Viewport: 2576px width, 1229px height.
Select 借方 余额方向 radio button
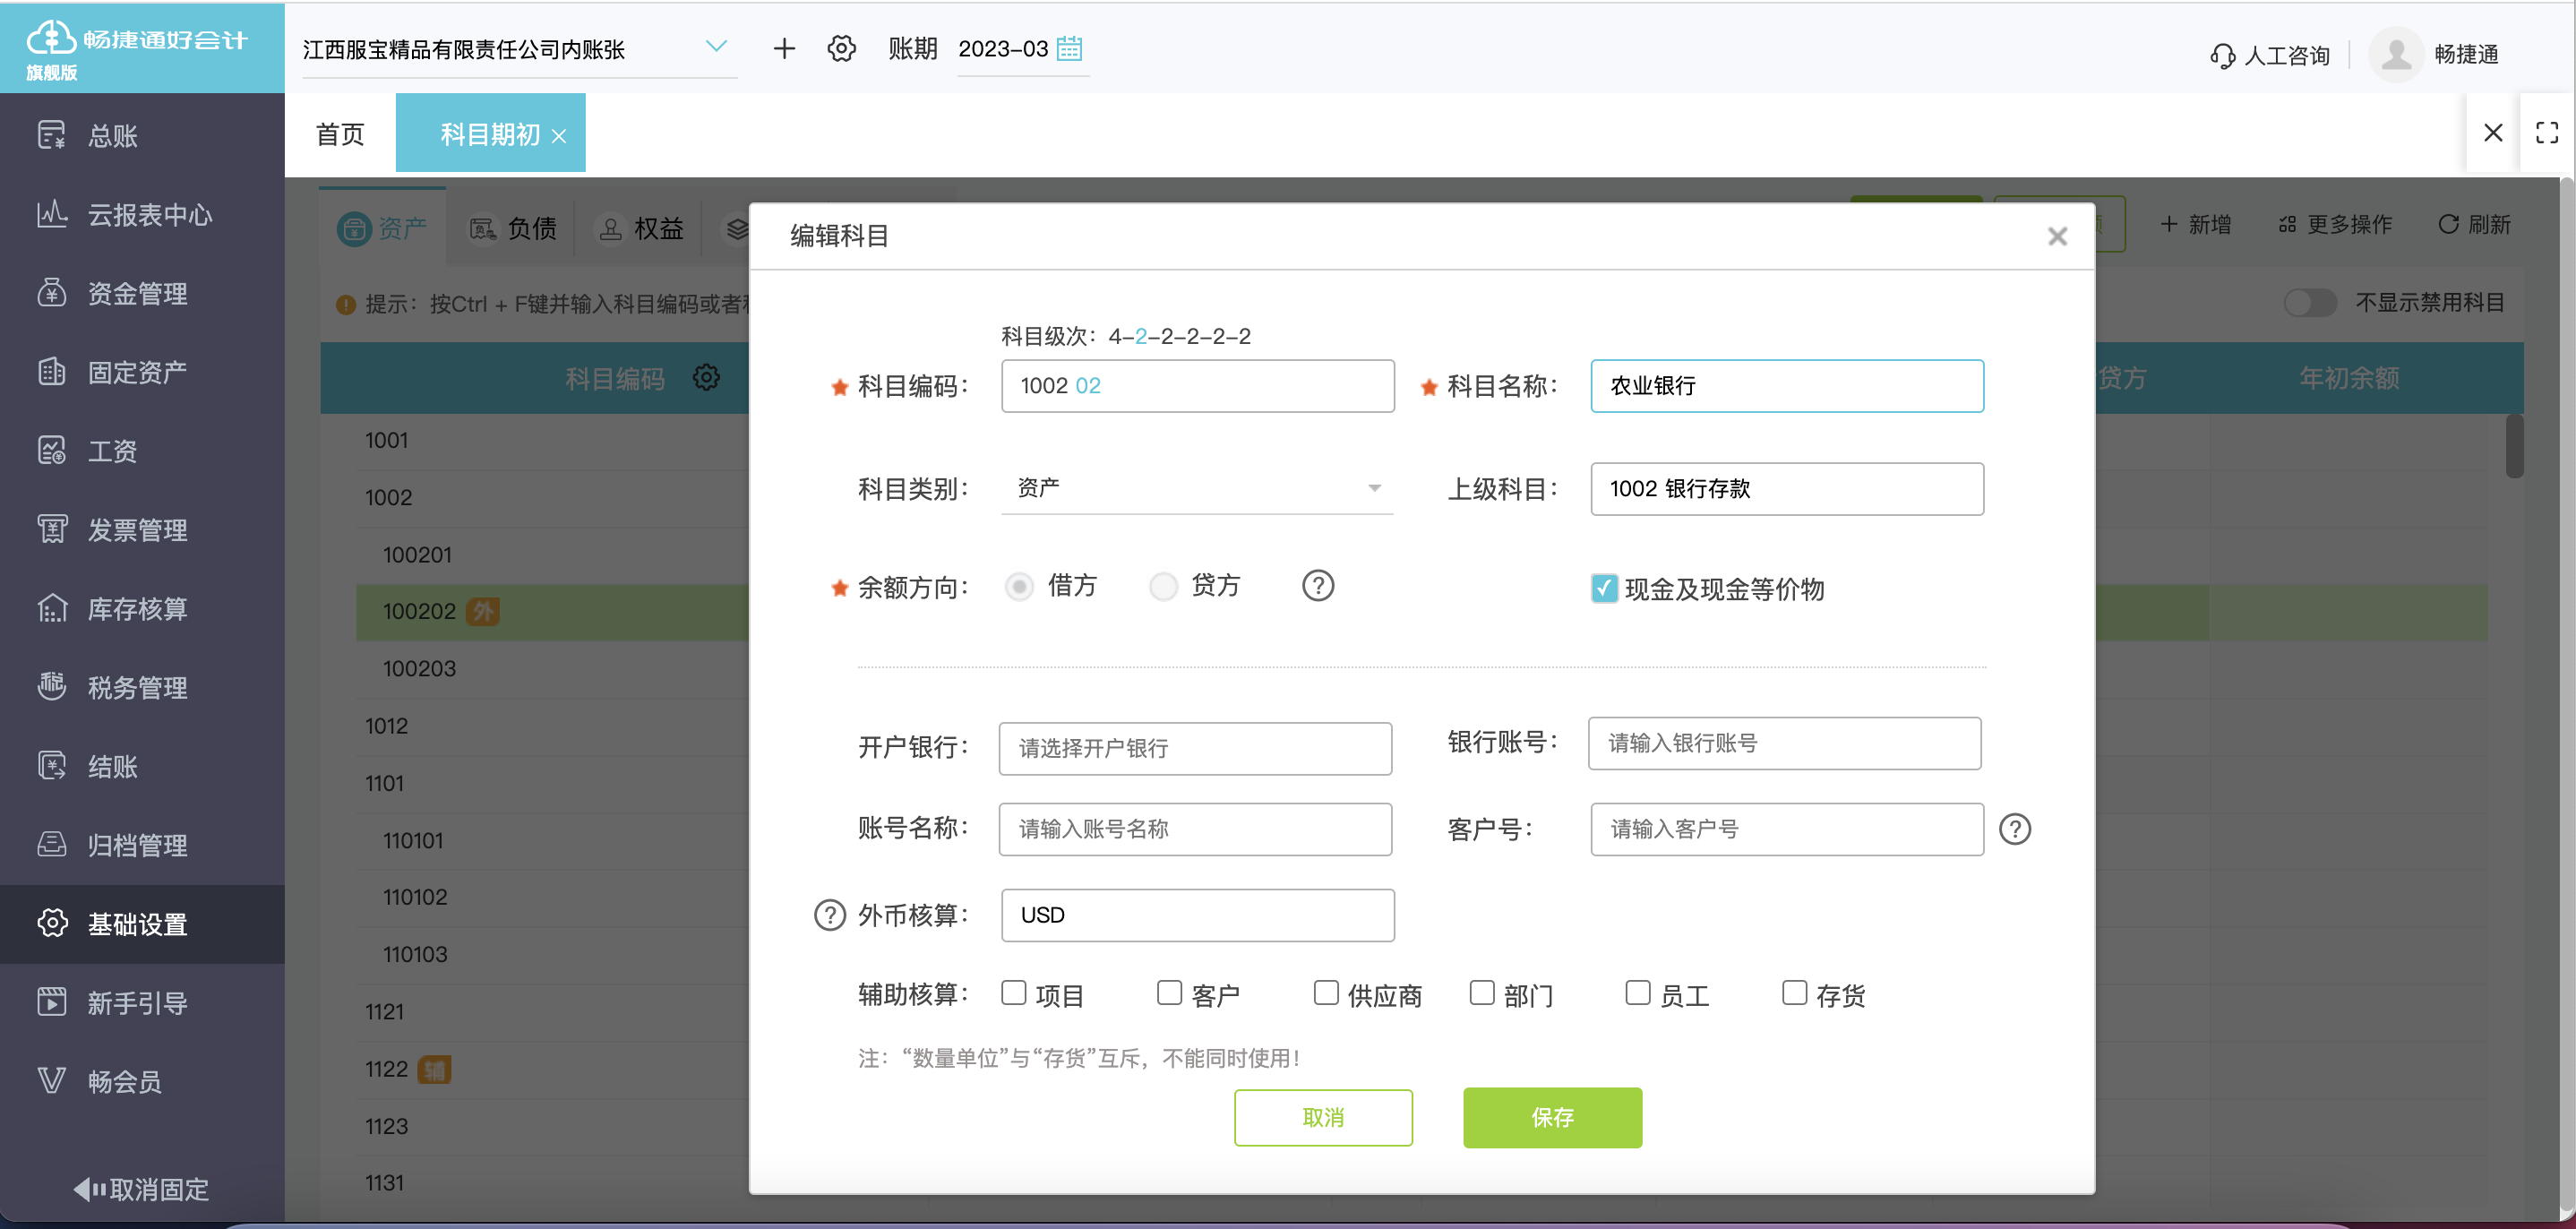(x=1020, y=589)
